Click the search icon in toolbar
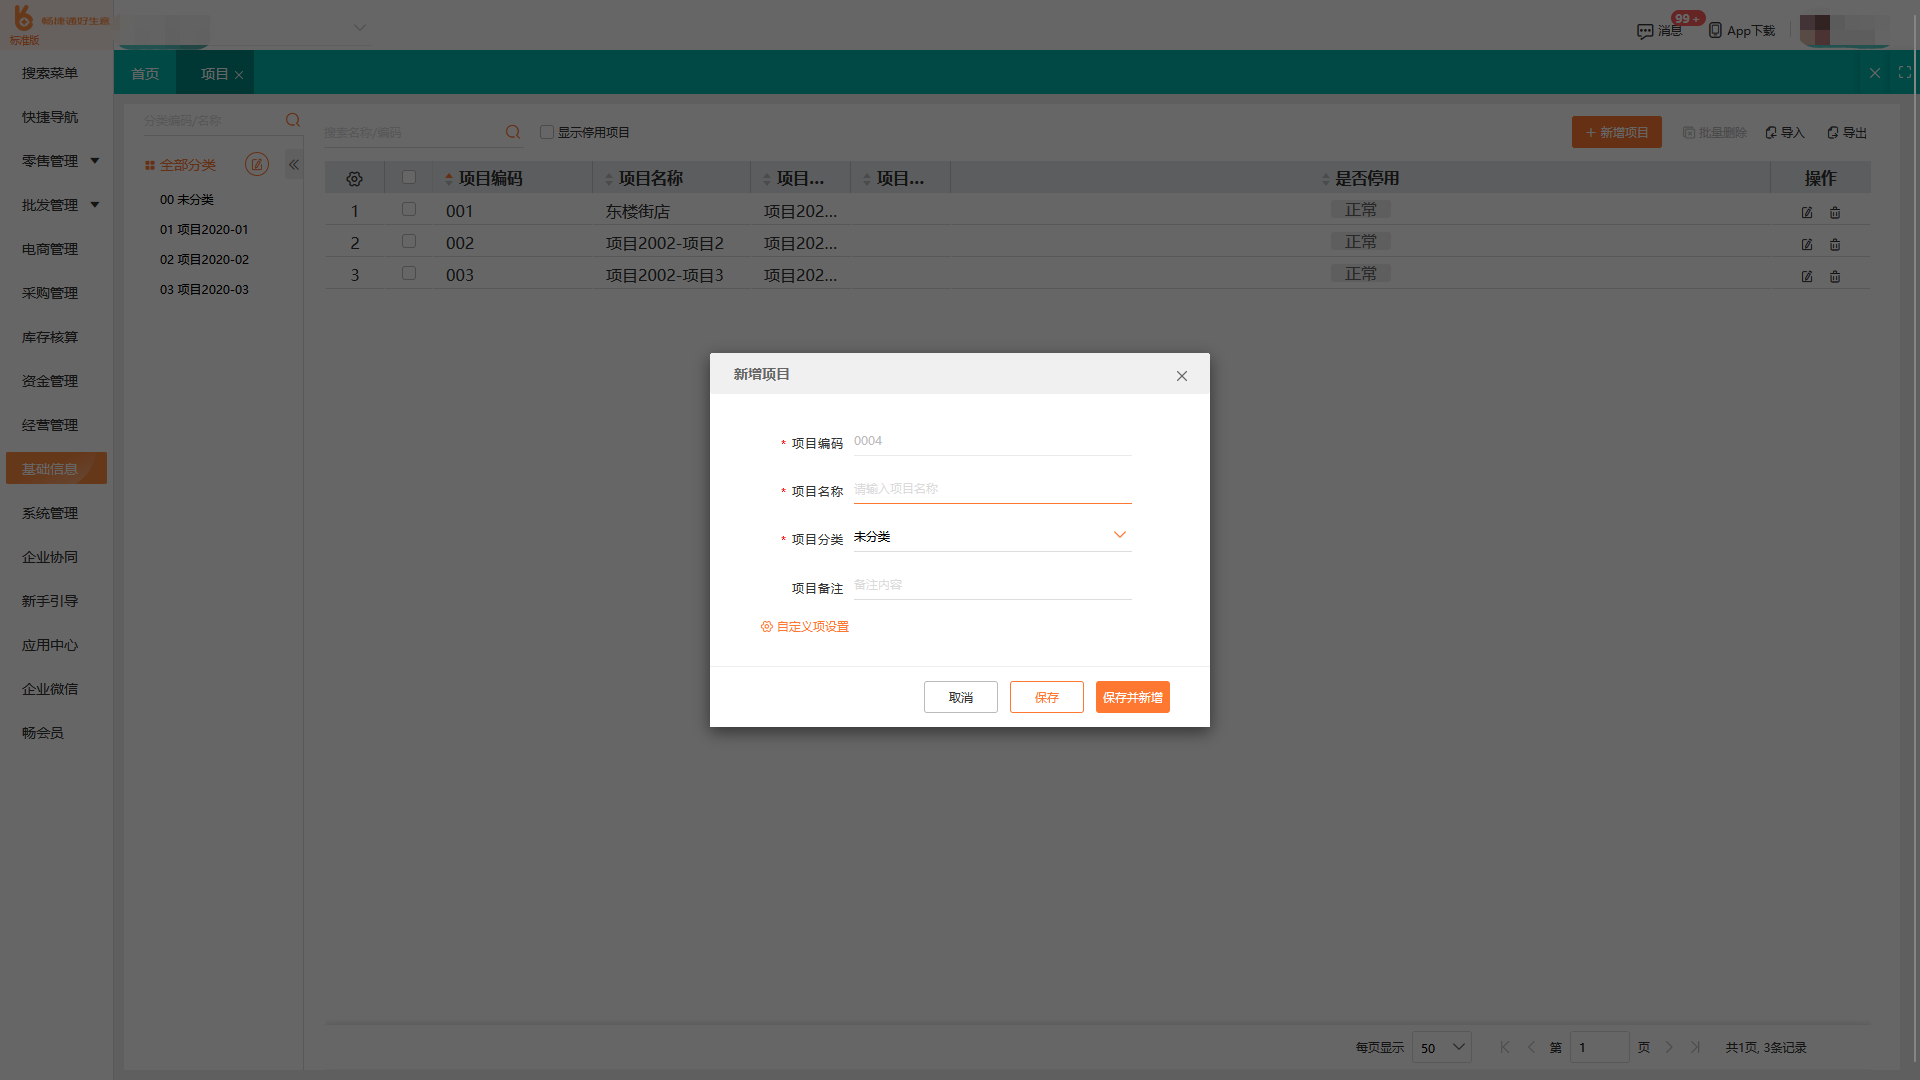The height and width of the screenshot is (1080, 1920). click(513, 131)
